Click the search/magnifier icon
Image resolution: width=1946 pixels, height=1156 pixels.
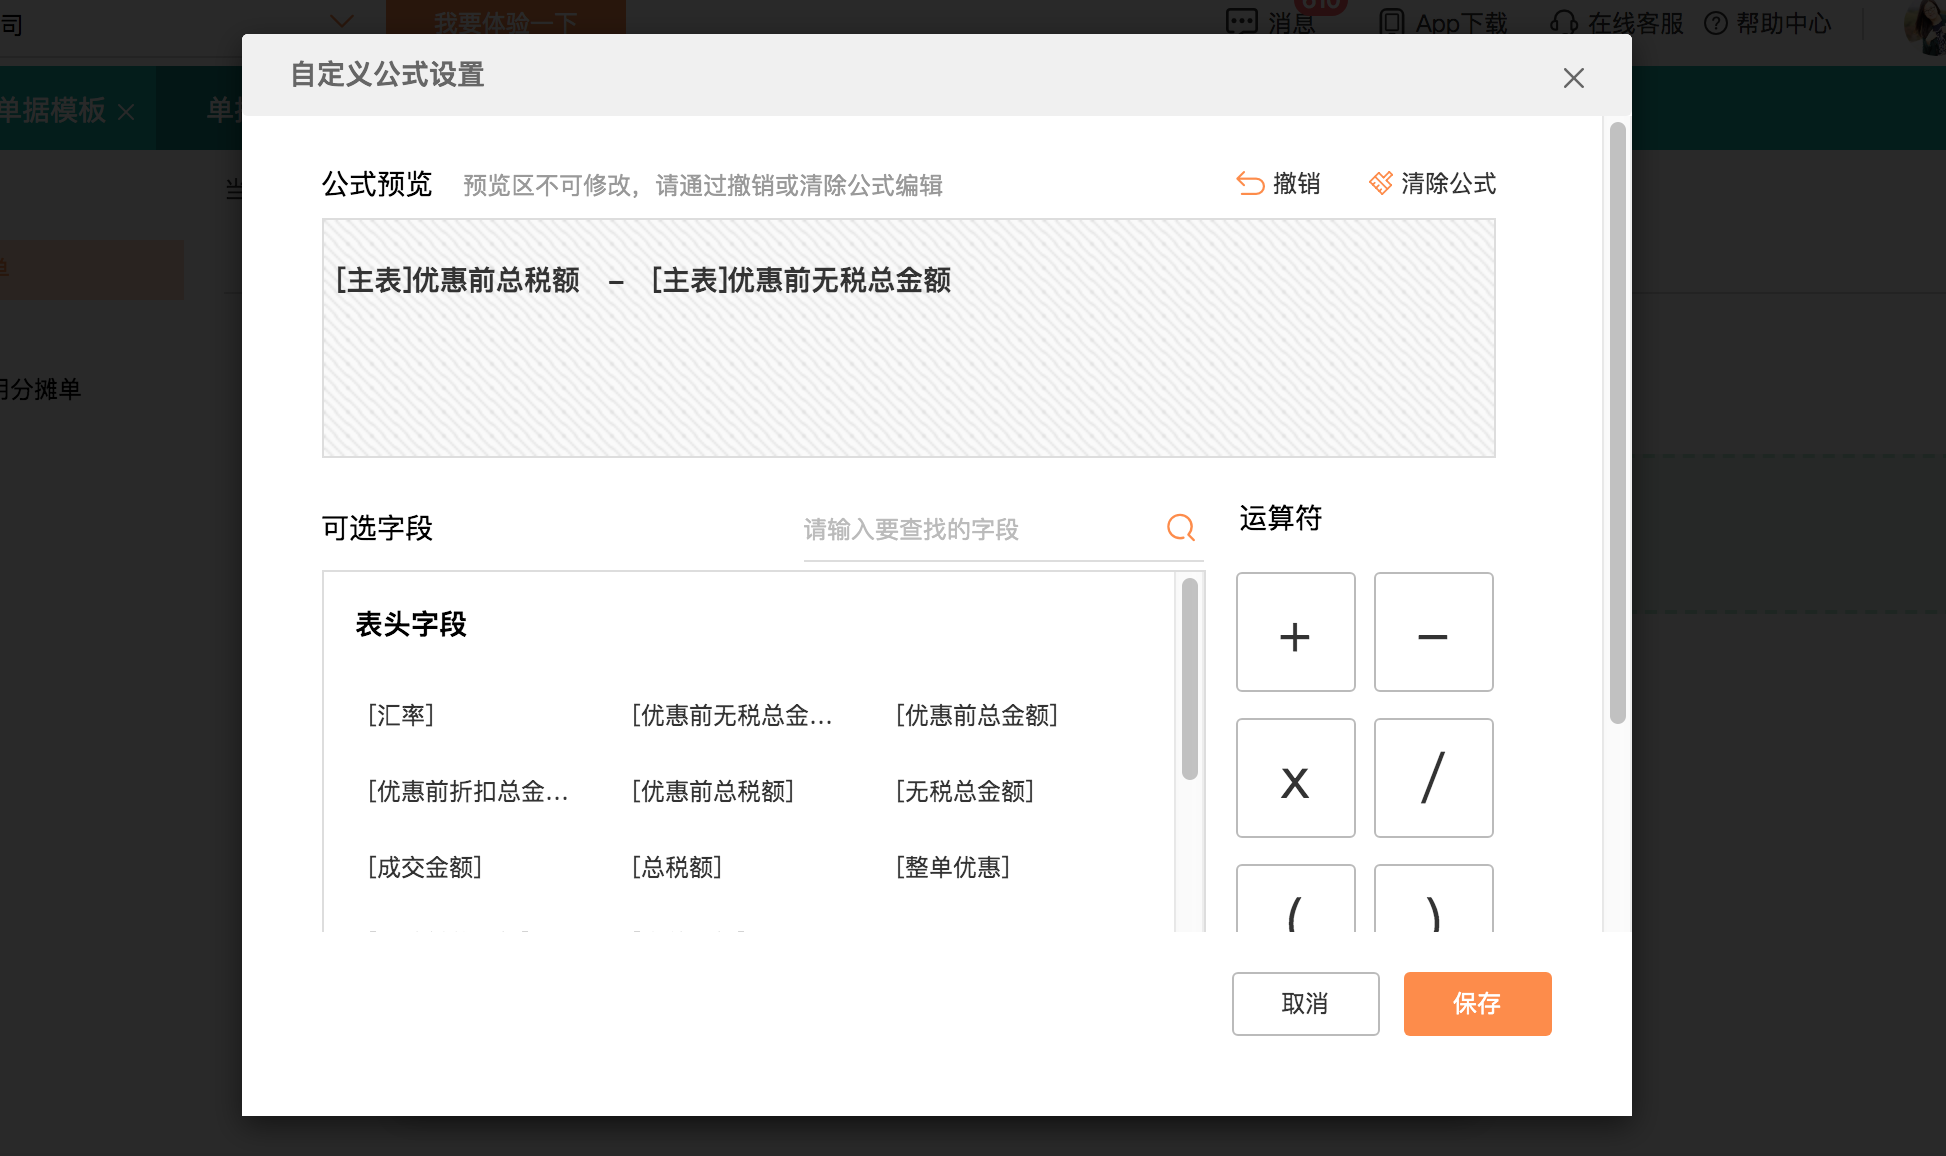point(1179,528)
